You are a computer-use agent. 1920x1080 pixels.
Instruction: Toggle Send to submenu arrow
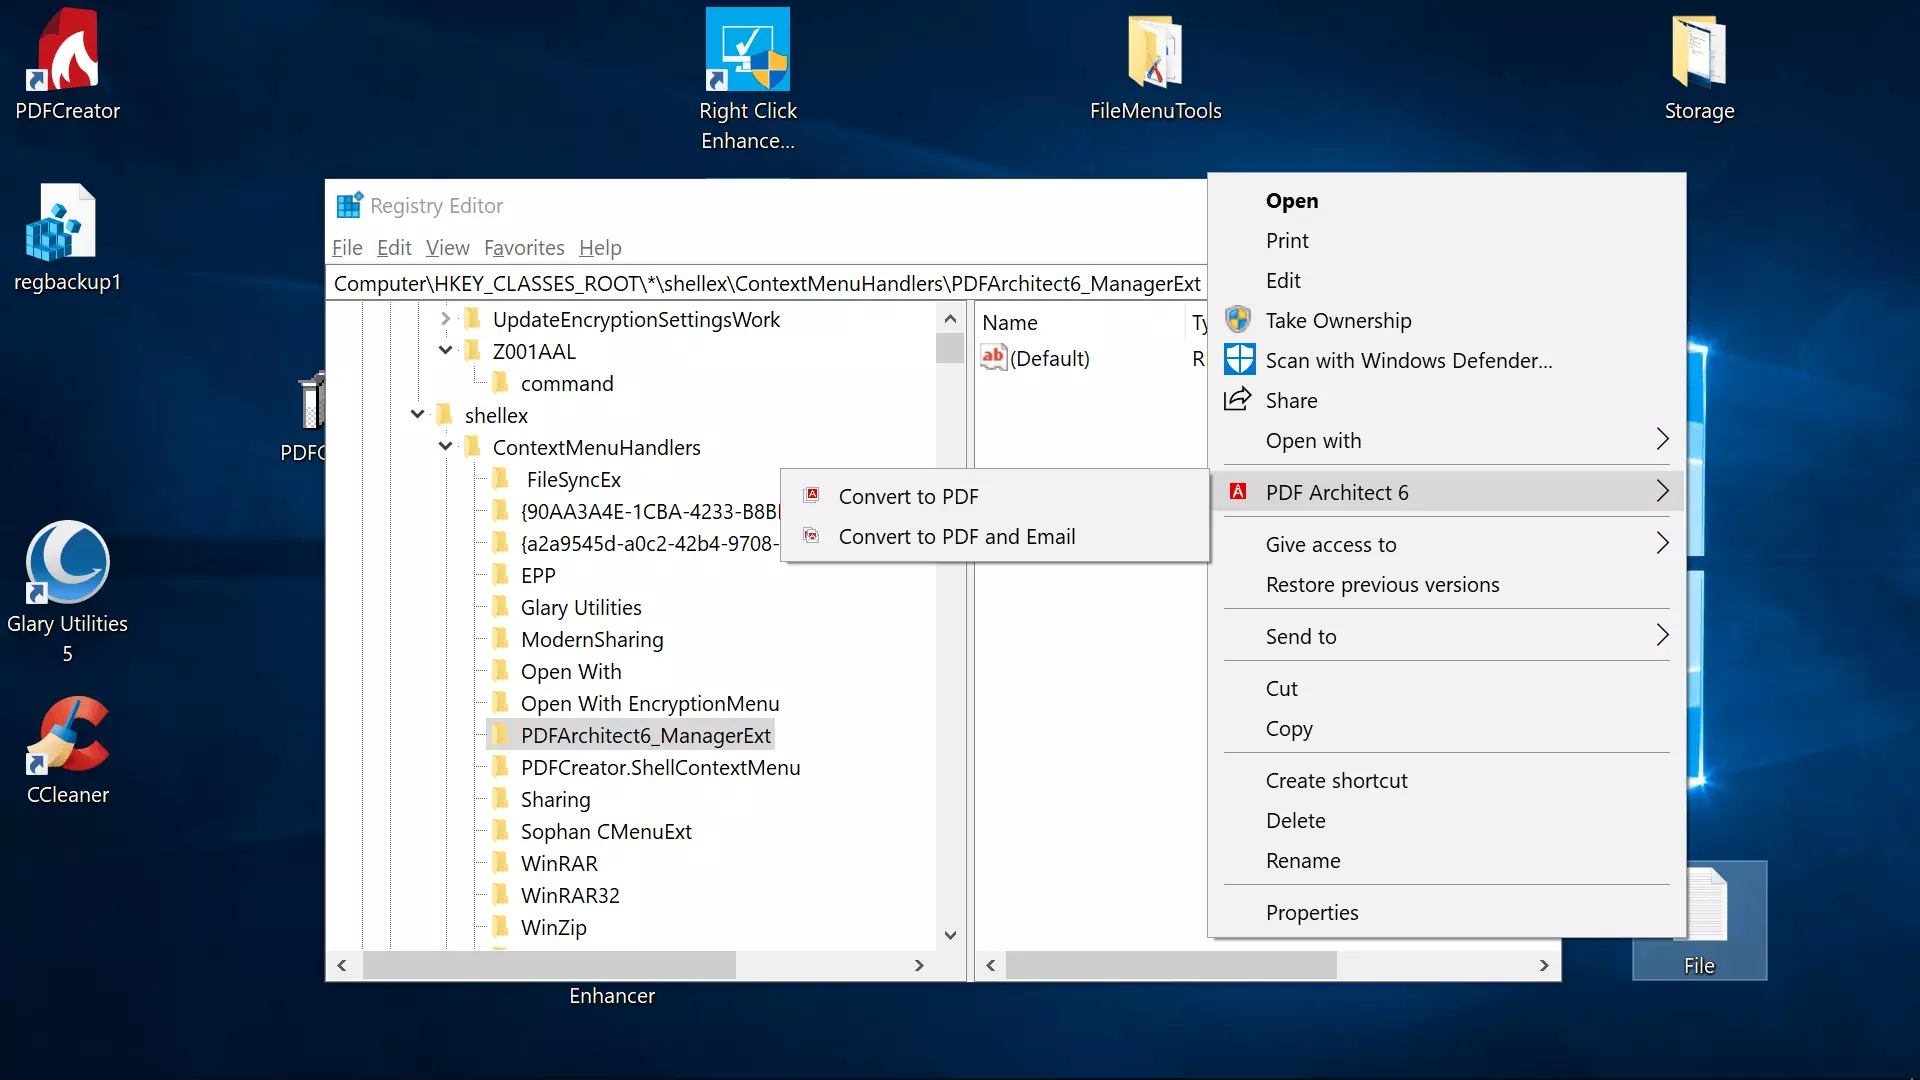[x=1662, y=636]
